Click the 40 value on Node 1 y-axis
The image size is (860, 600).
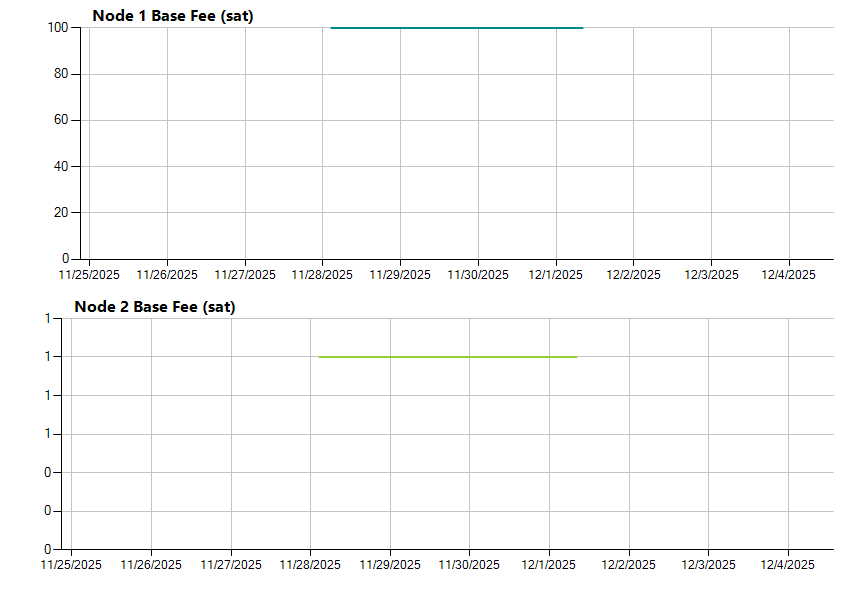click(60, 166)
